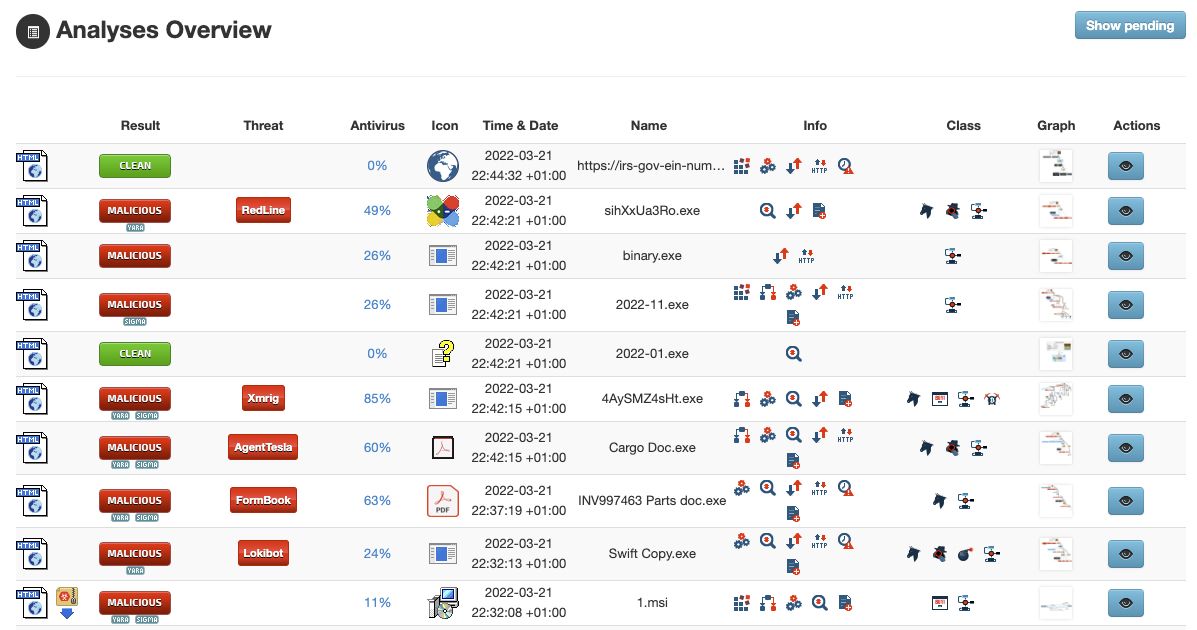Click the download archive icon in 1.msi row
Viewport: 1197px width, 630px height.
pos(67,603)
